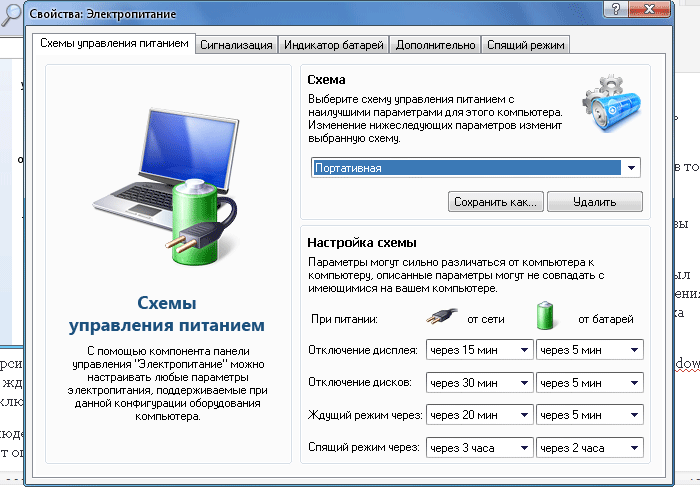This screenshot has height=487, width=700.
Task: Select the Спящий режим tab
Action: point(525,44)
